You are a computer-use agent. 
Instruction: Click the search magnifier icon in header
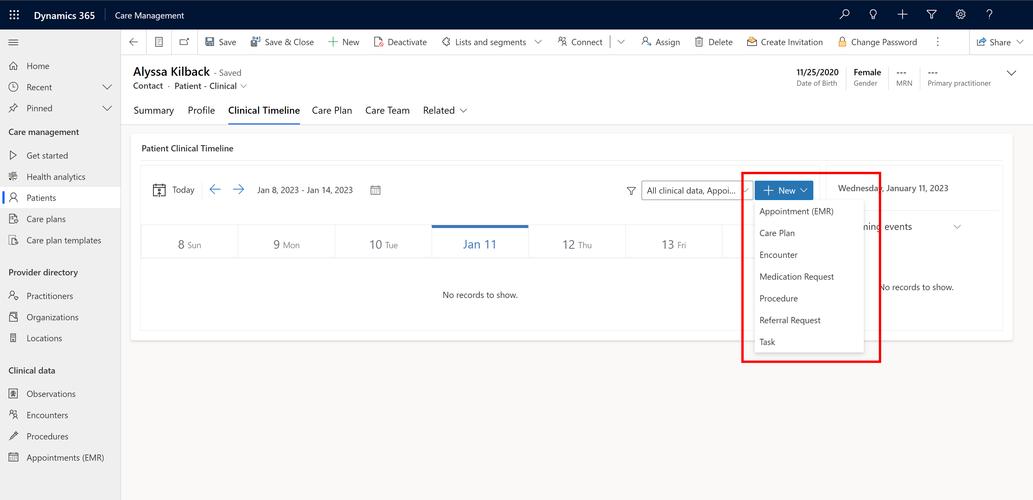[x=845, y=15]
